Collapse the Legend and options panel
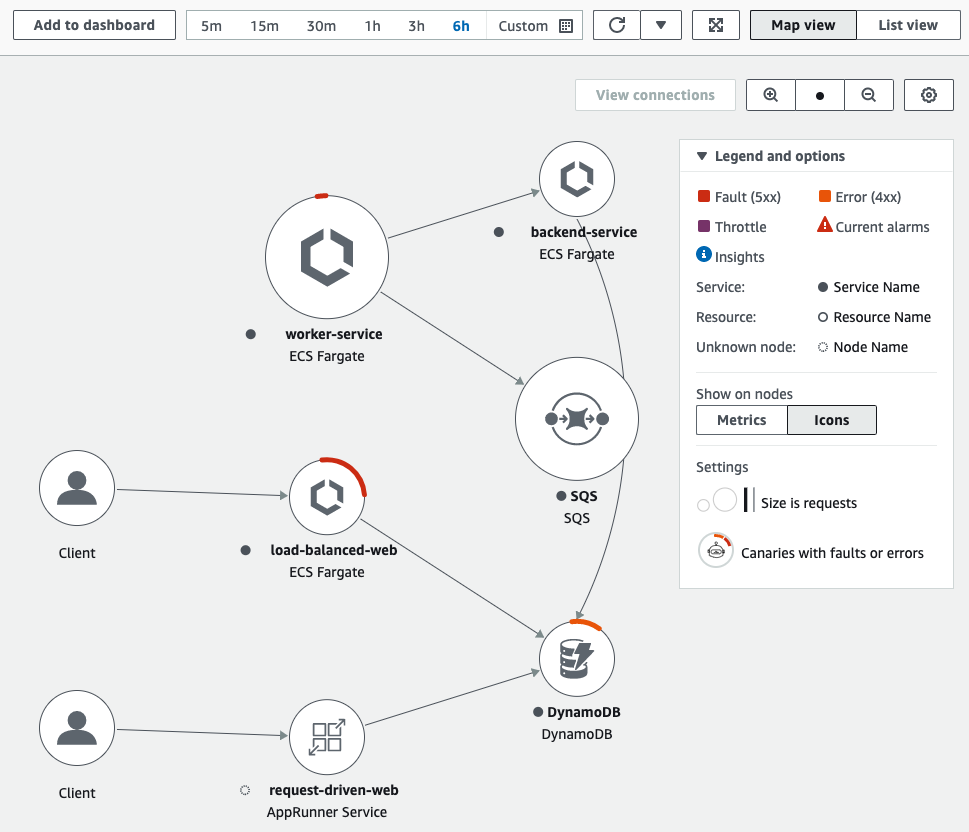 [x=703, y=156]
